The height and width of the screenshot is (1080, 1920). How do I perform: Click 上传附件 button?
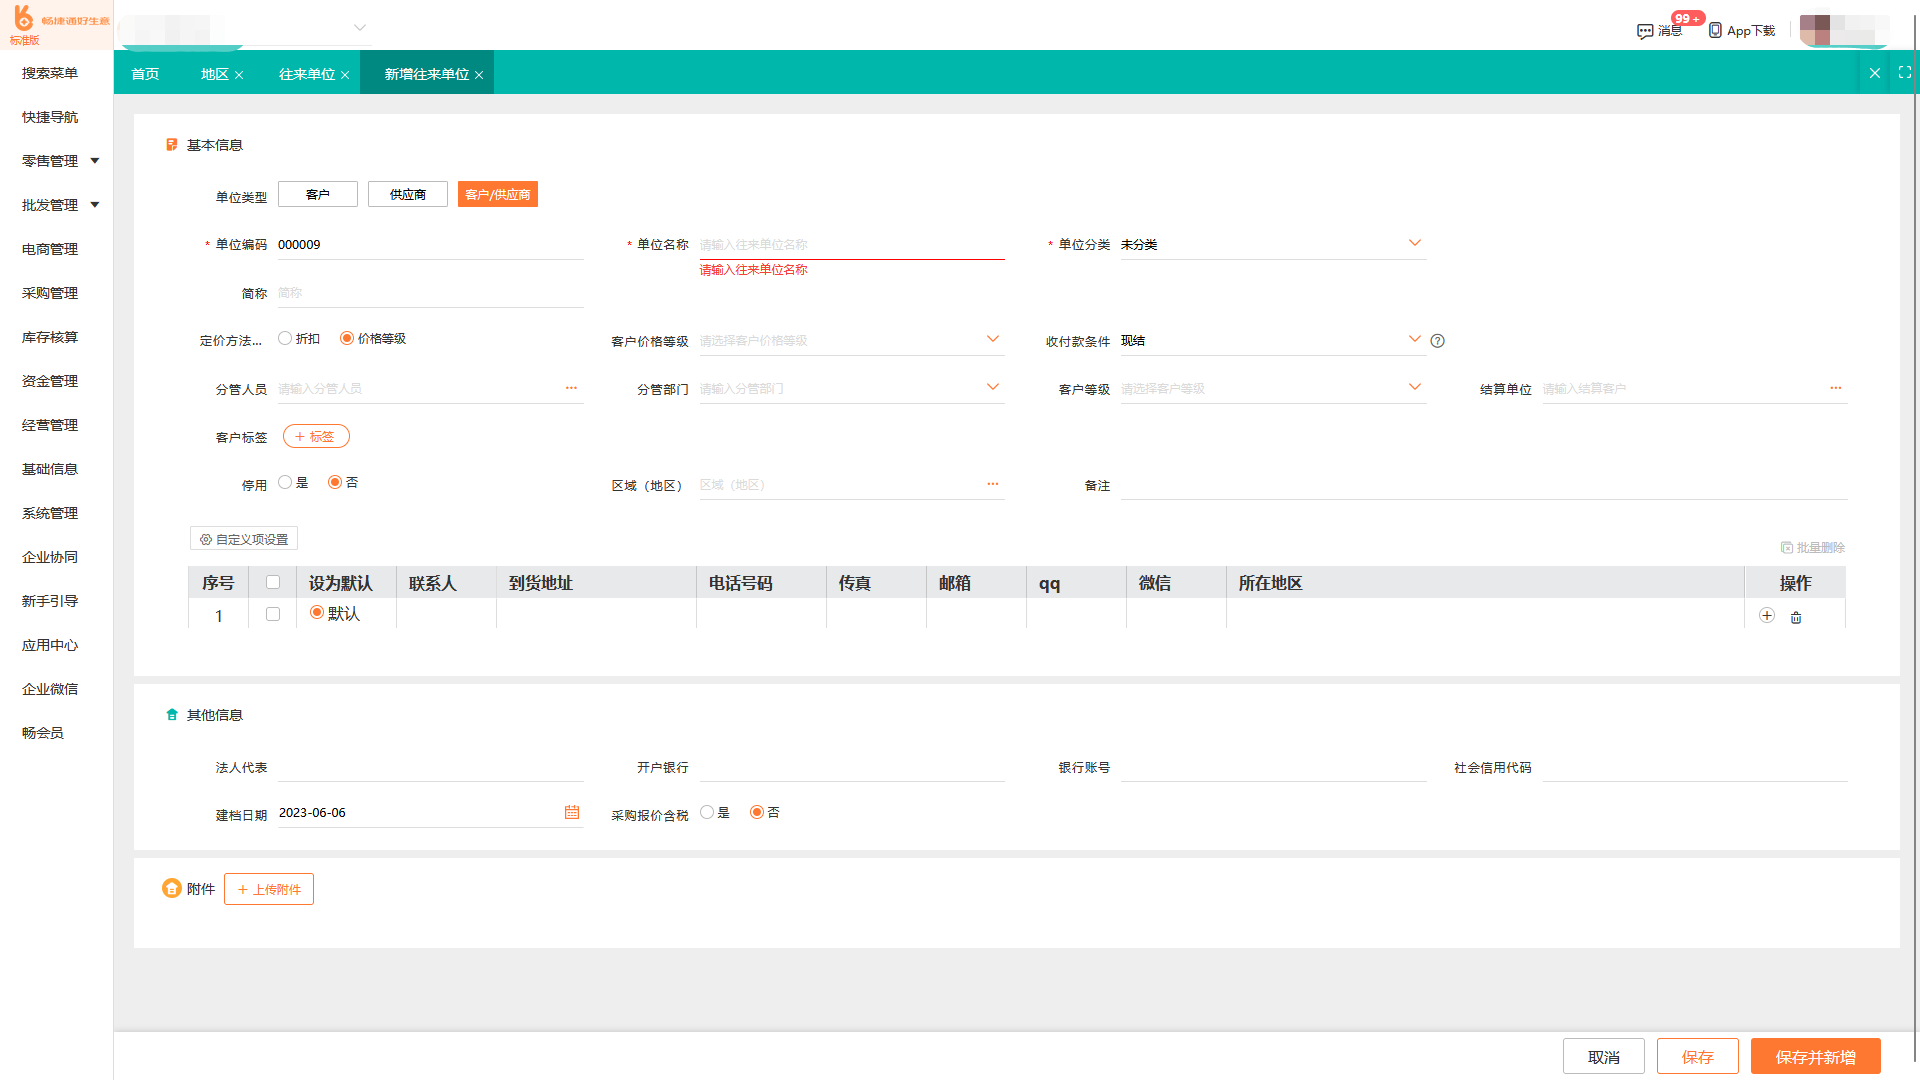tap(268, 889)
